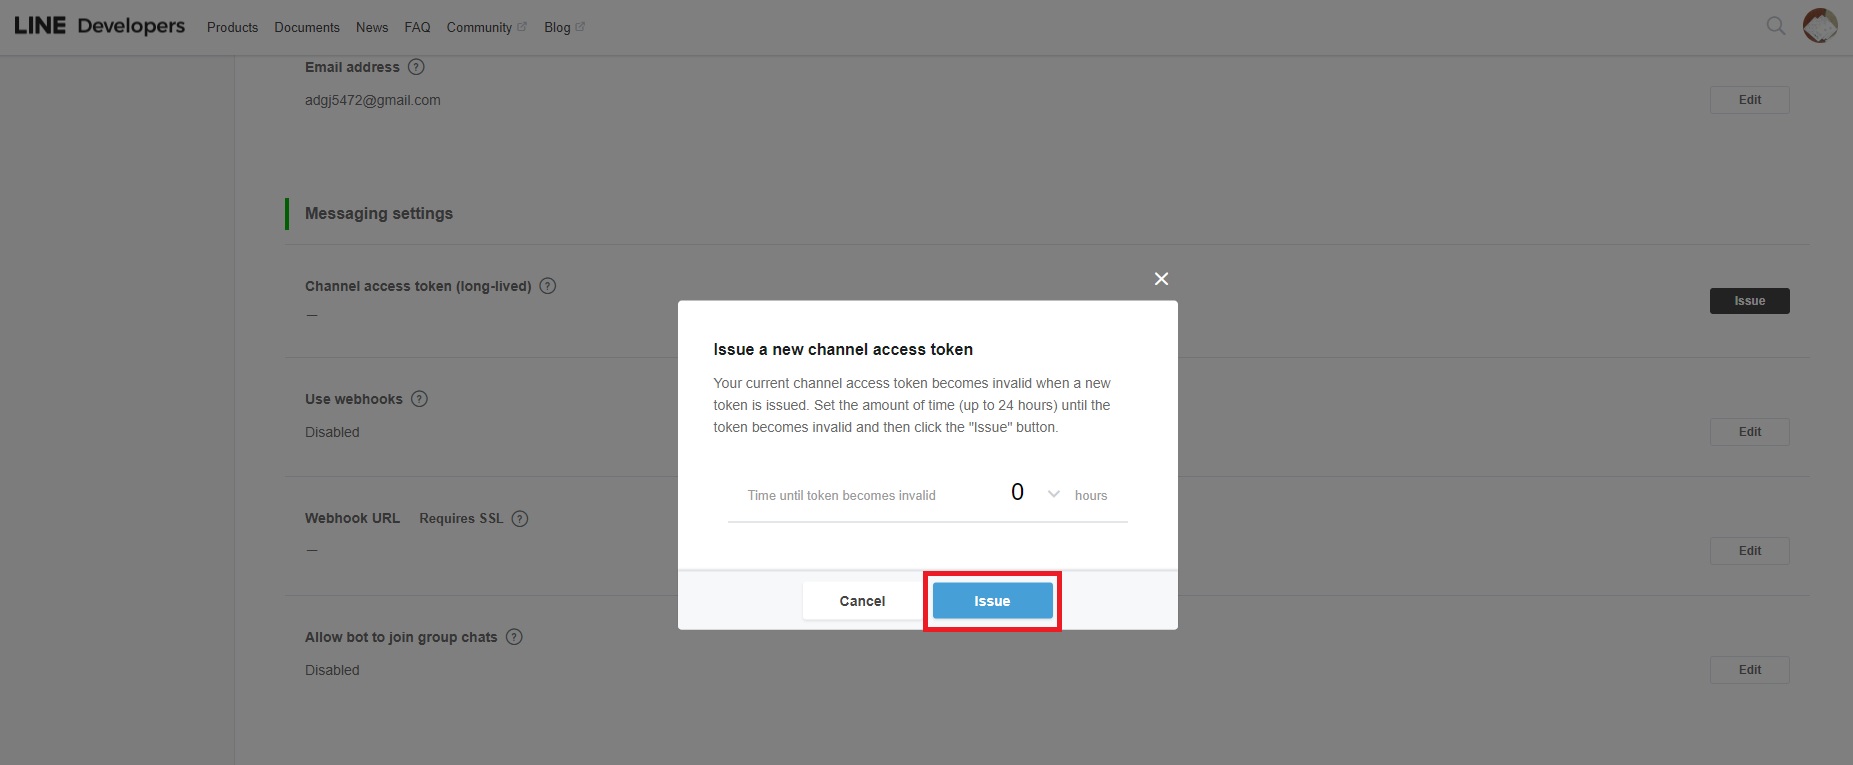Open the user profile avatar
Image resolution: width=1853 pixels, height=765 pixels.
1819,26
